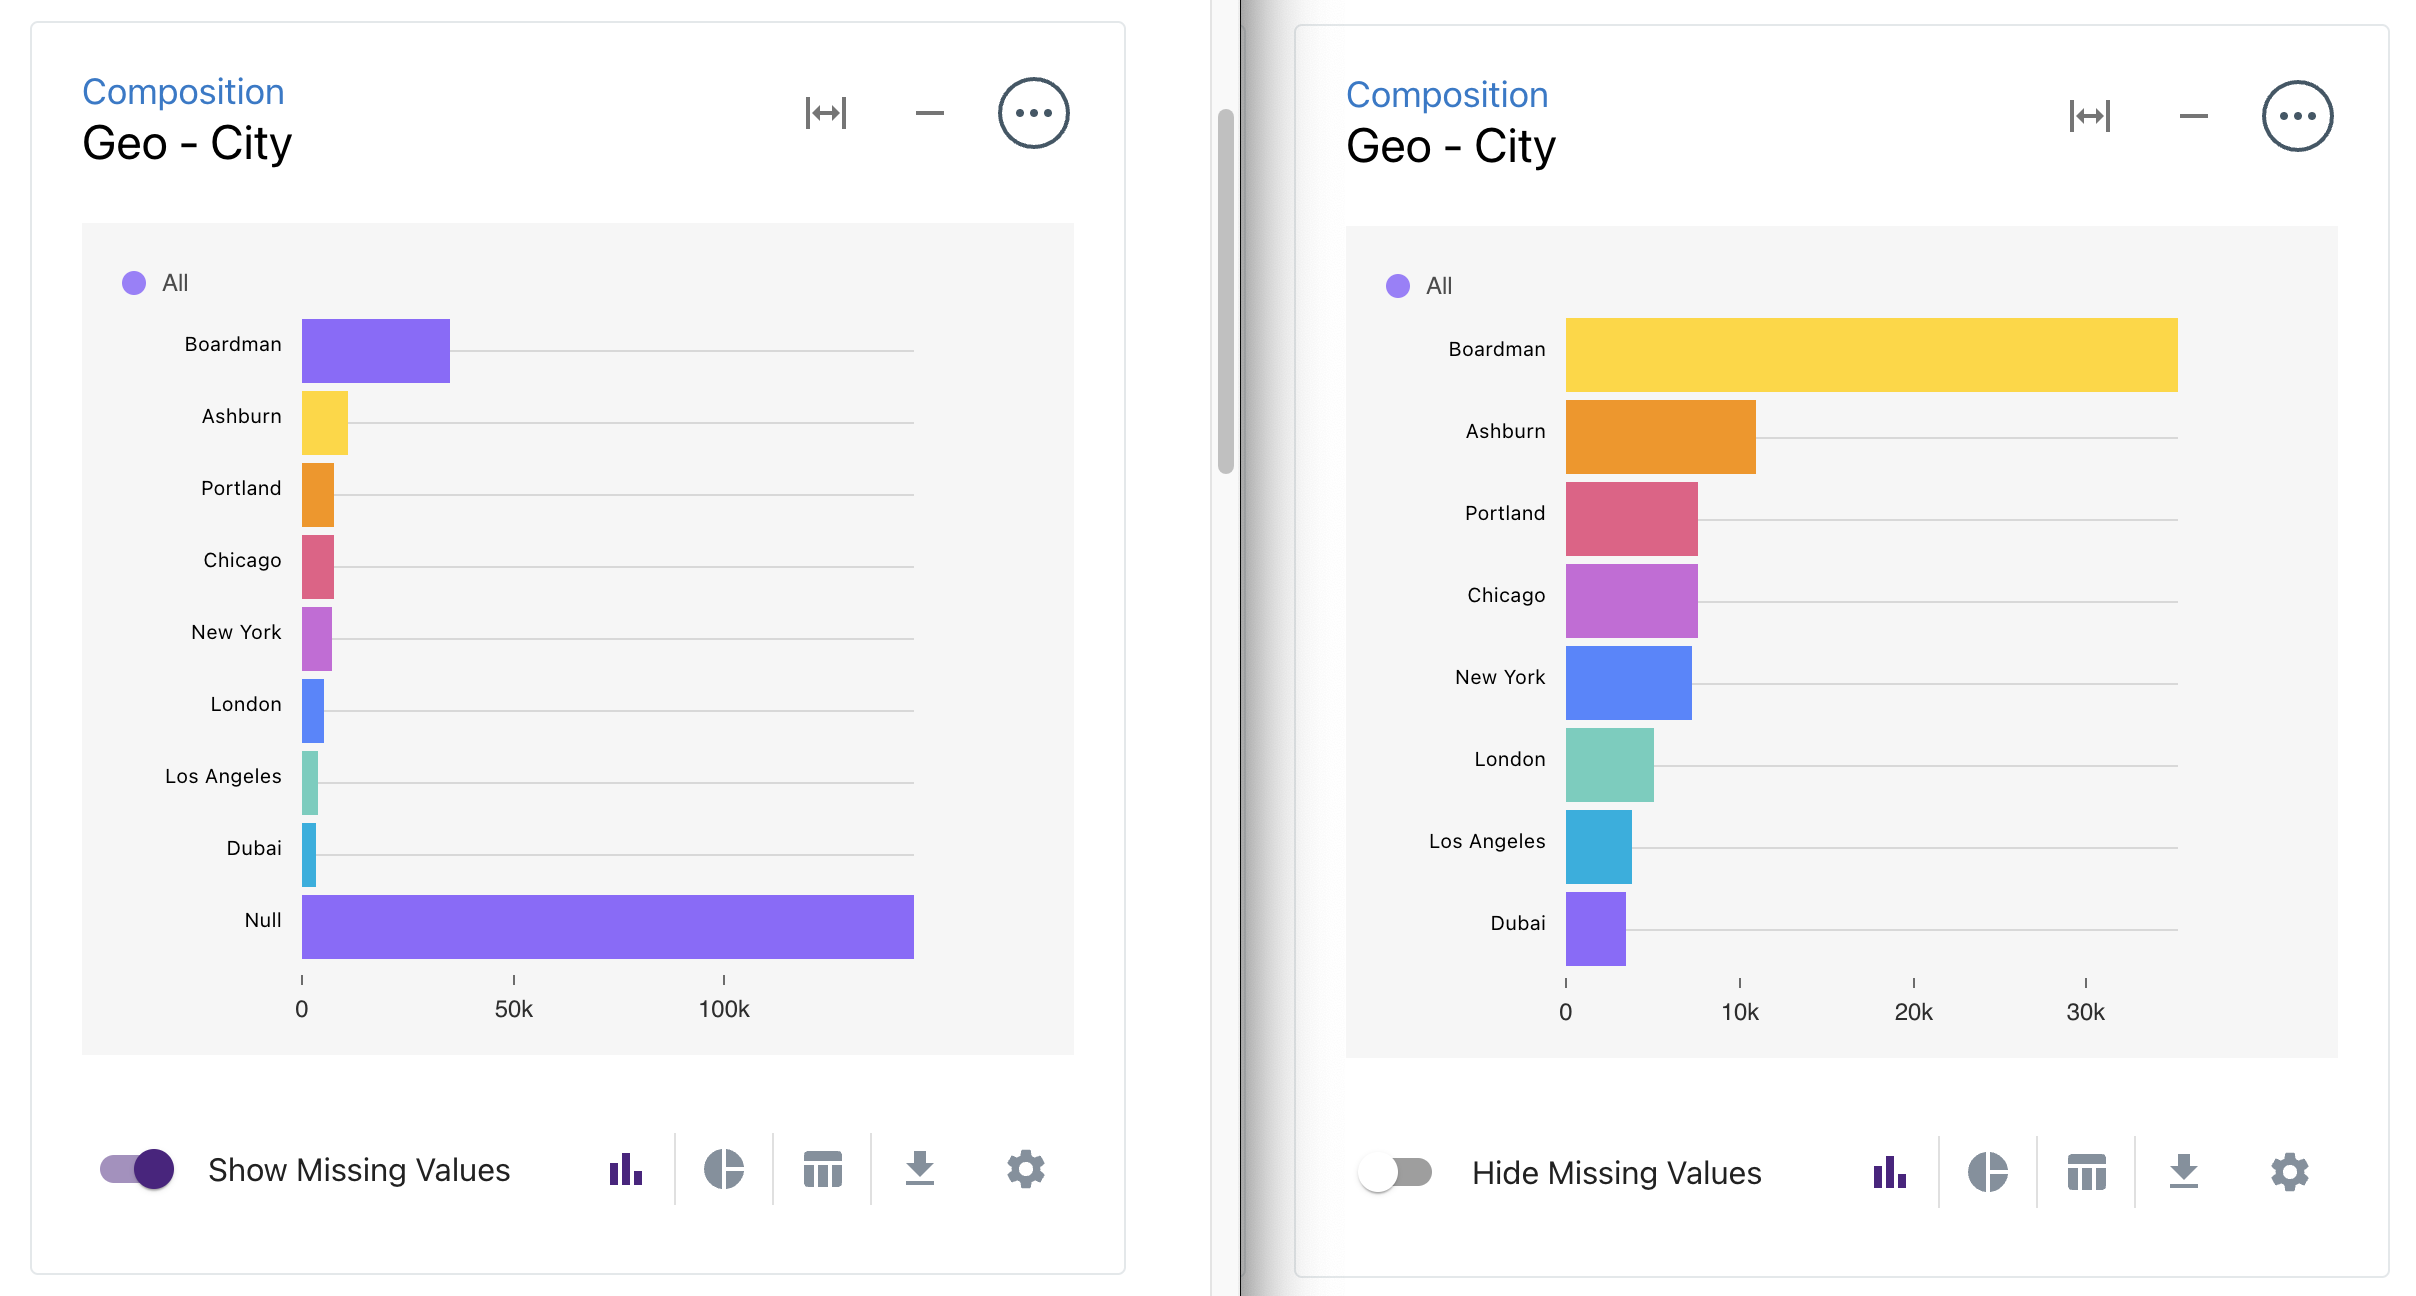The height and width of the screenshot is (1296, 2416).
Task: Switch left card to pie chart view
Action: (x=723, y=1169)
